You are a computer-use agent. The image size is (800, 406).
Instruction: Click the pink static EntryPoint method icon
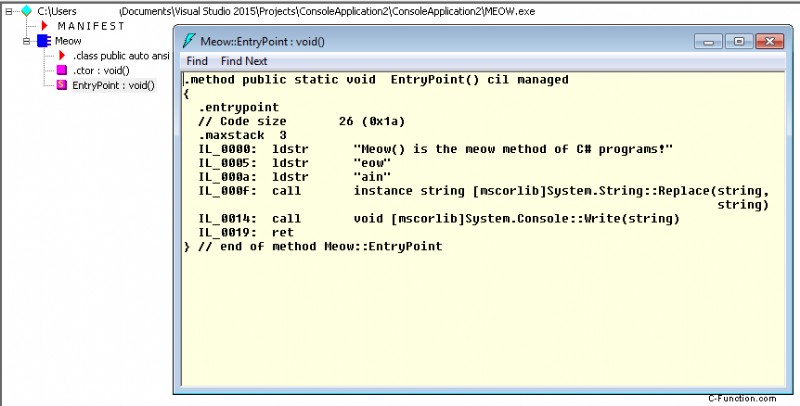pos(62,86)
